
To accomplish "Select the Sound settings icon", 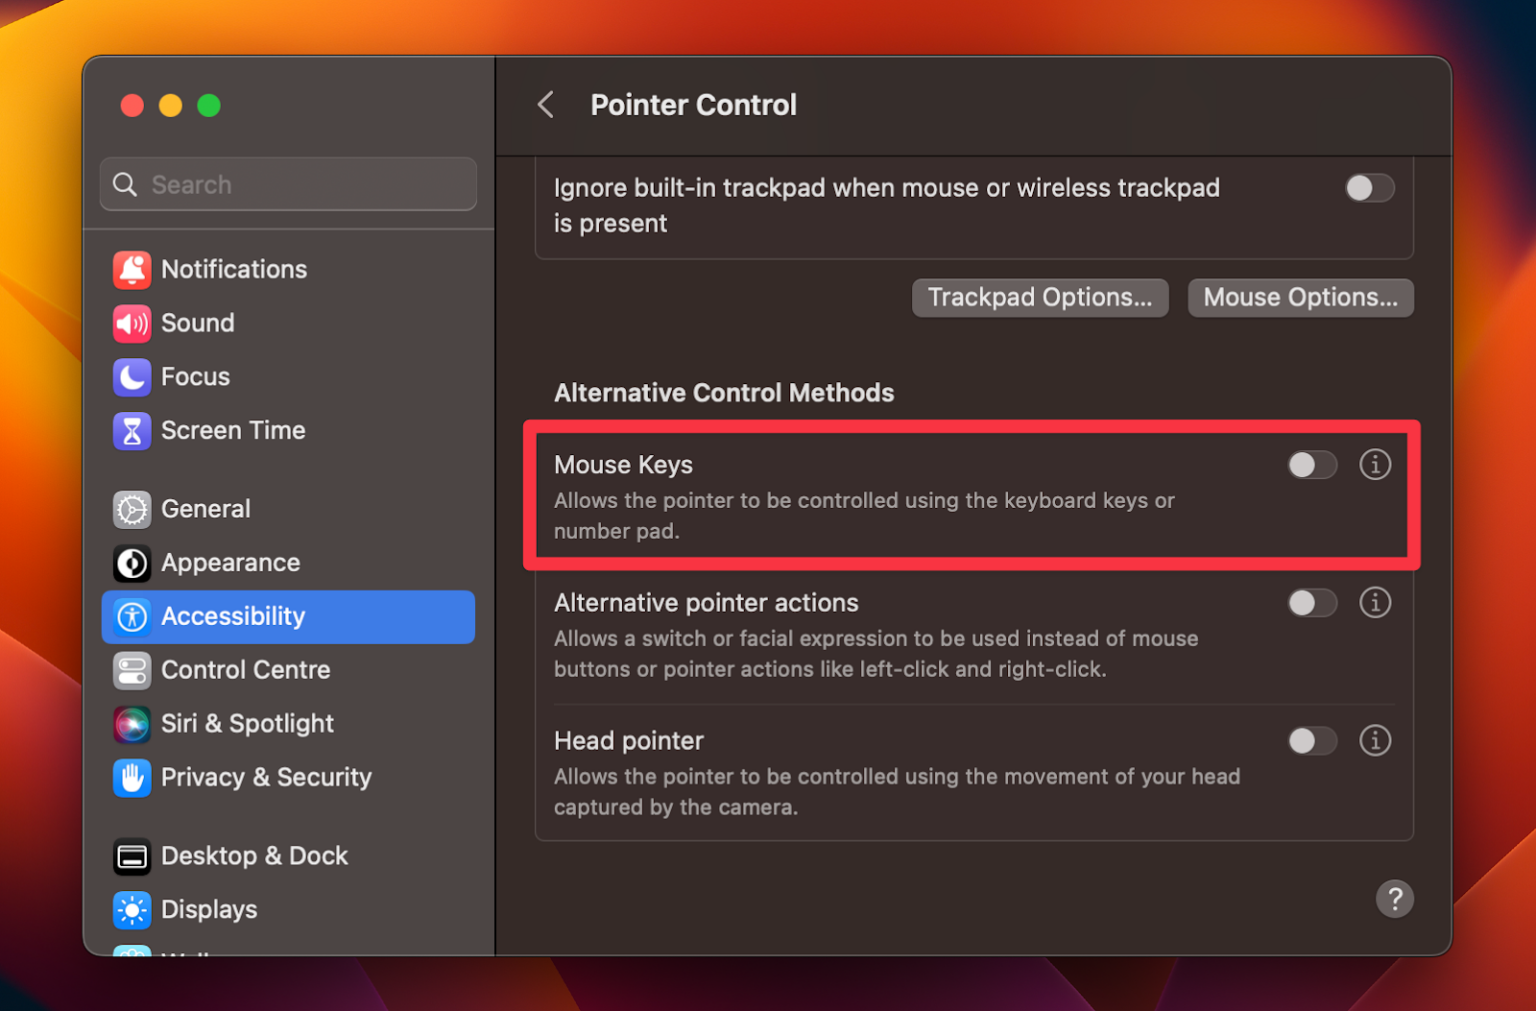I will (132, 323).
